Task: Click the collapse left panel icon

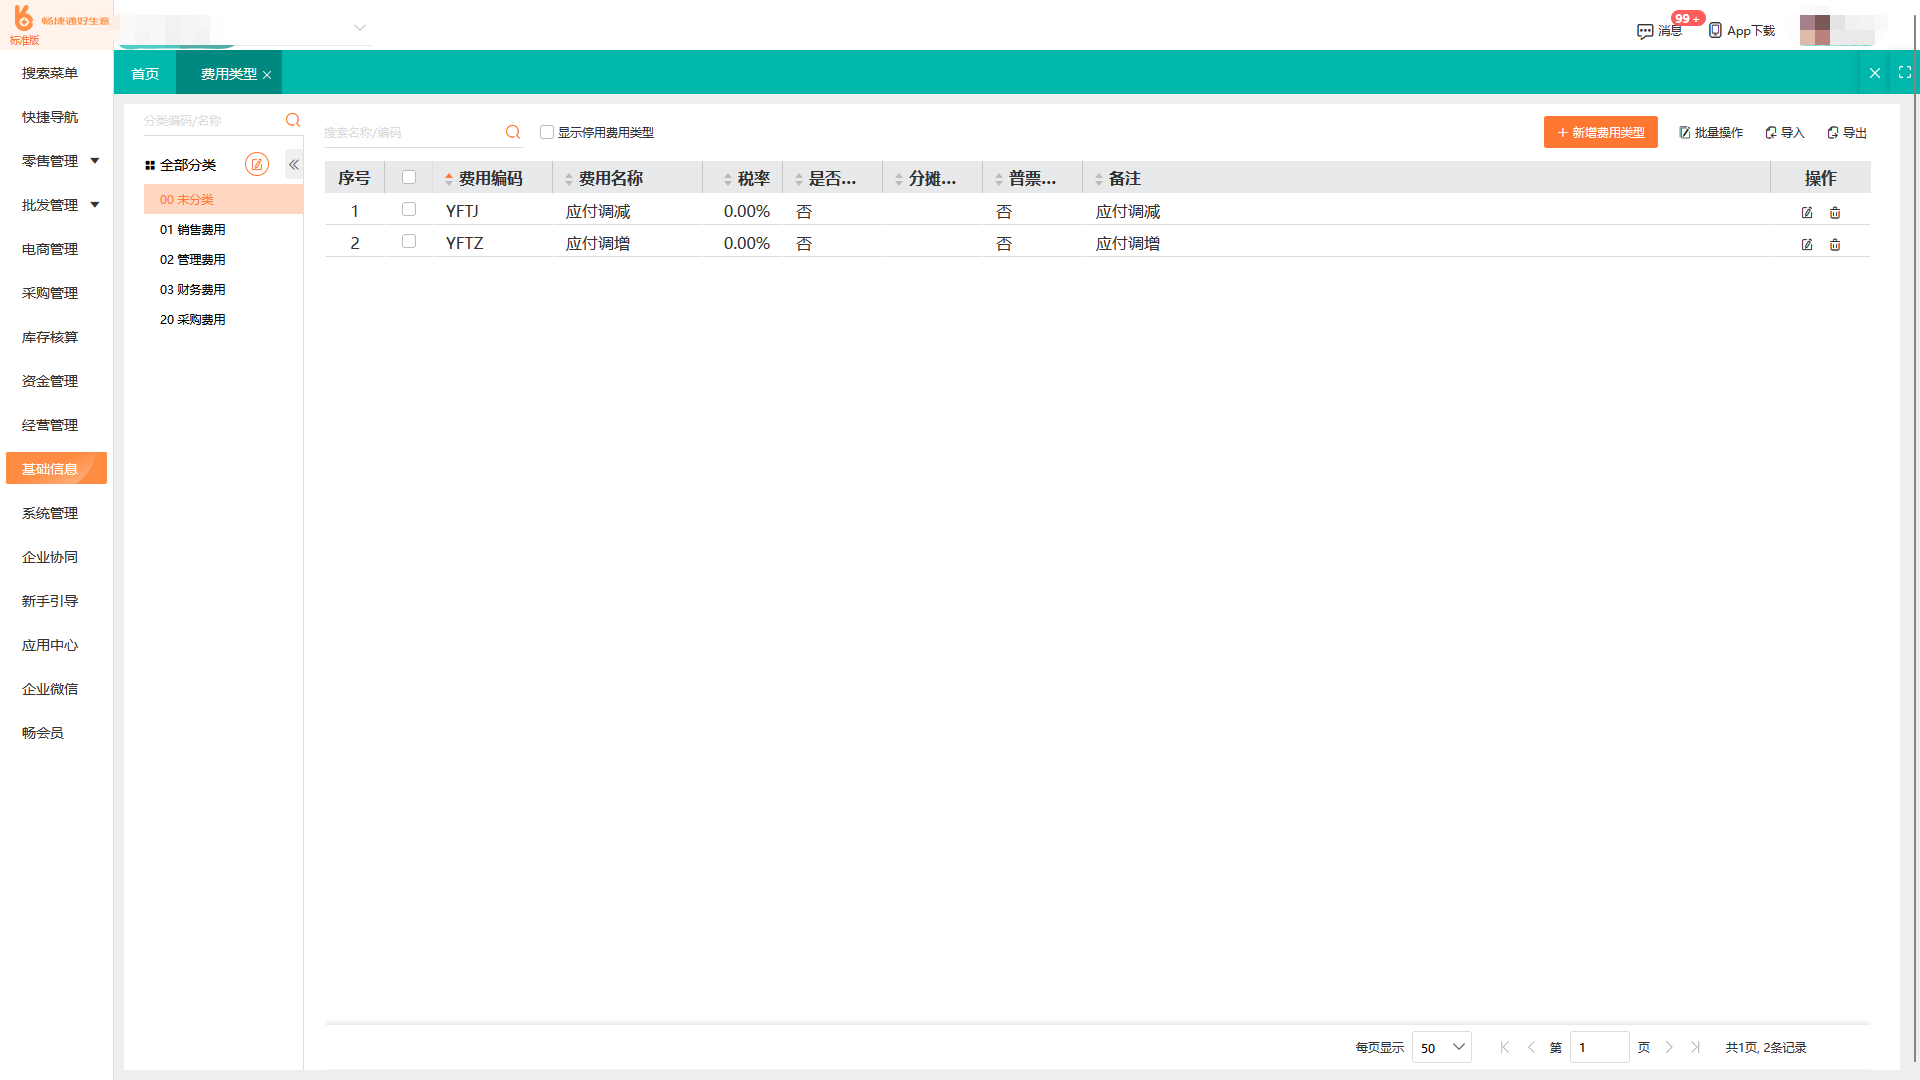Action: click(x=293, y=165)
